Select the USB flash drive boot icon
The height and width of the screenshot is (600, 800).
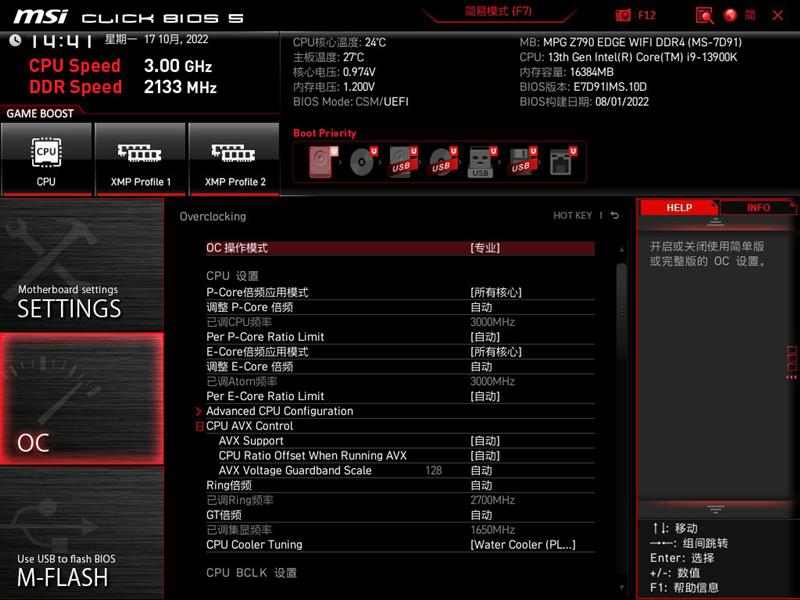pos(481,161)
